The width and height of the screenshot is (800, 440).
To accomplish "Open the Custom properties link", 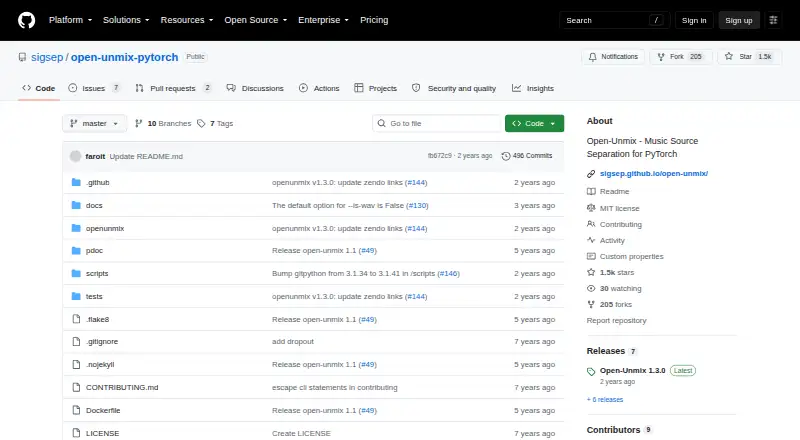I will point(632,256).
